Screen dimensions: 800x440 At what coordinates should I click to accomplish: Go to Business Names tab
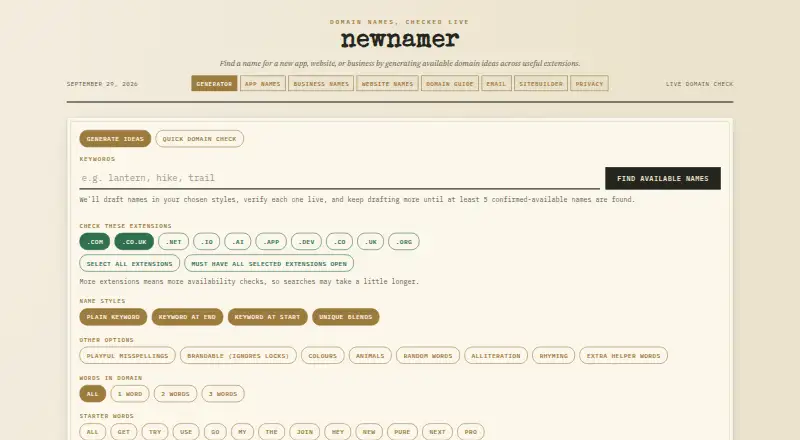click(x=320, y=84)
